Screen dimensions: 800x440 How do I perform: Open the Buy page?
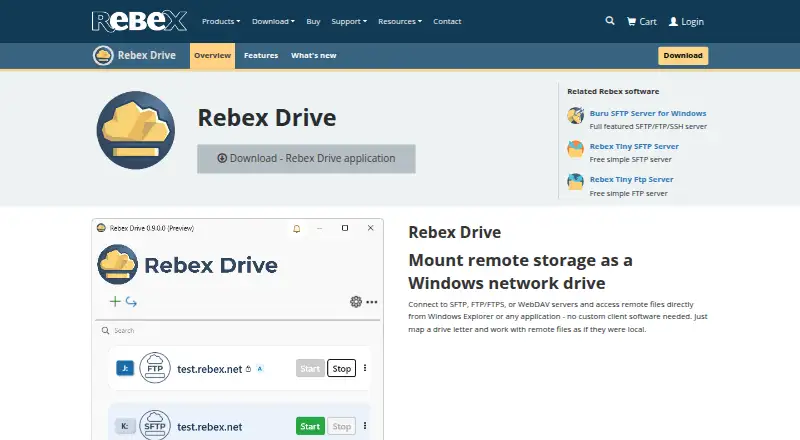click(x=313, y=21)
